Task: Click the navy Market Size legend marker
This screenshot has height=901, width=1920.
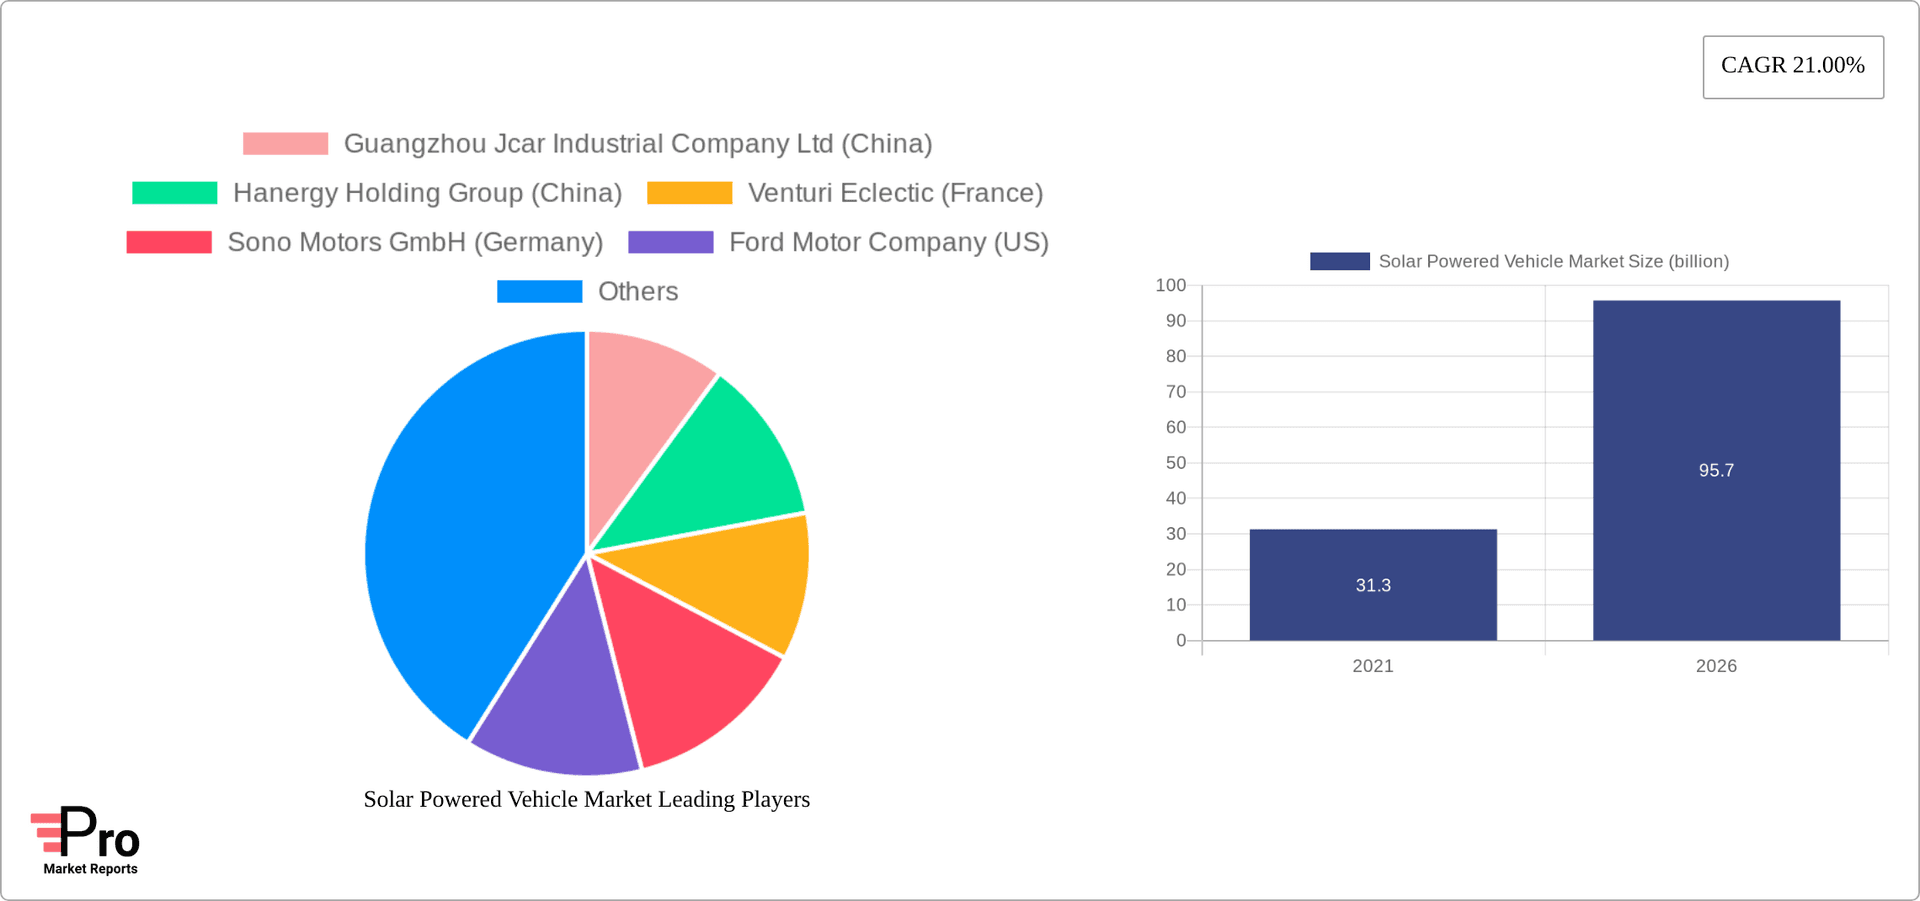Action: [x=1340, y=261]
